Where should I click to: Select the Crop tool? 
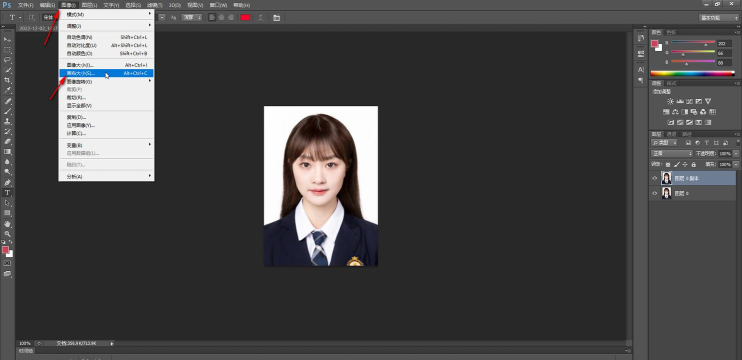(x=8, y=80)
